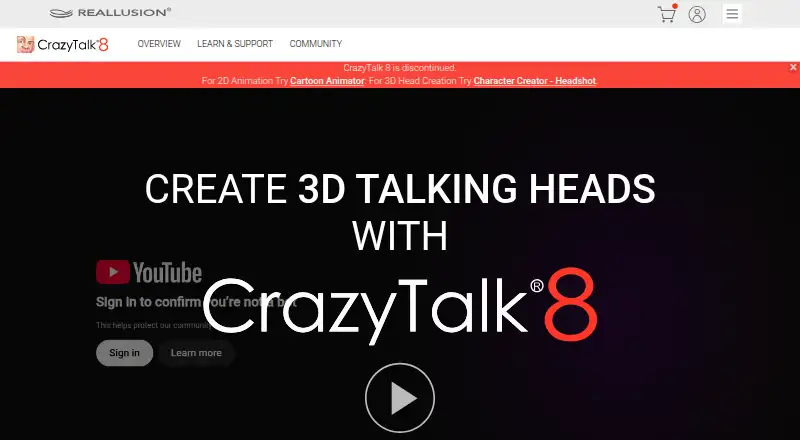Follow the Character Creator - Headshot link
Image resolution: width=800 pixels, height=440 pixels.
tap(535, 81)
